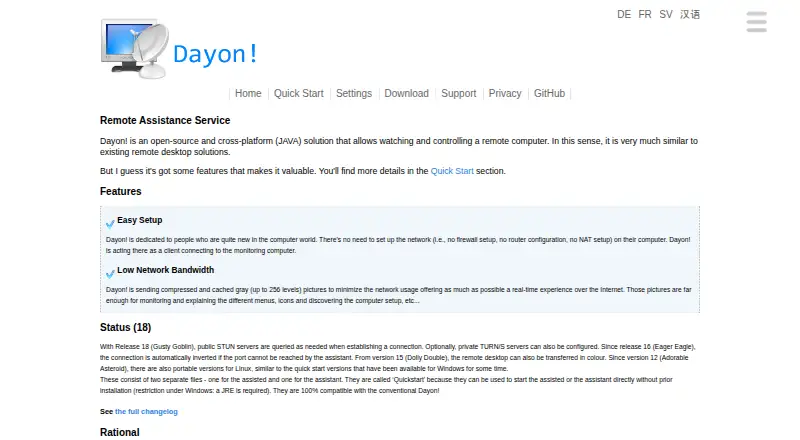This screenshot has width=800, height=440.
Task: Click the Low Network Bandwidth heading
Action: (x=165, y=270)
